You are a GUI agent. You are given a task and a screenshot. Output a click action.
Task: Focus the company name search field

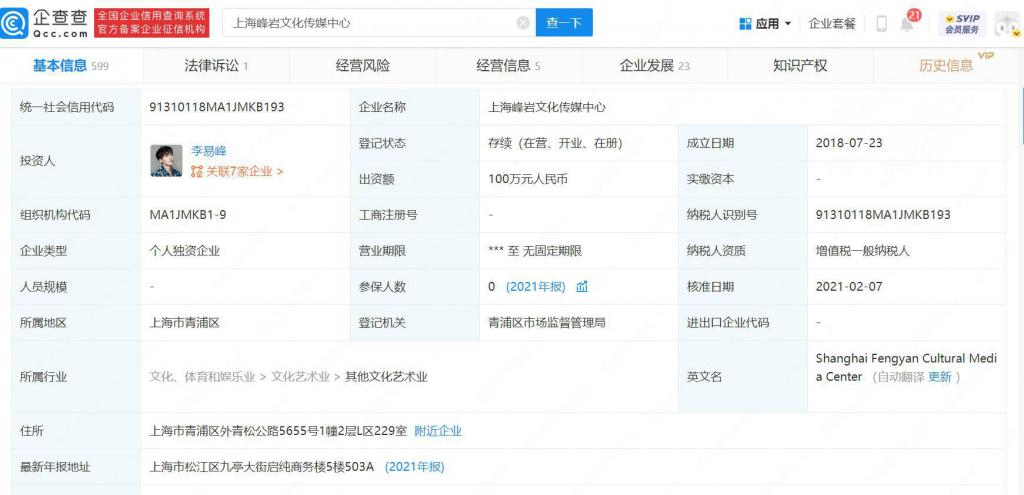click(370, 23)
